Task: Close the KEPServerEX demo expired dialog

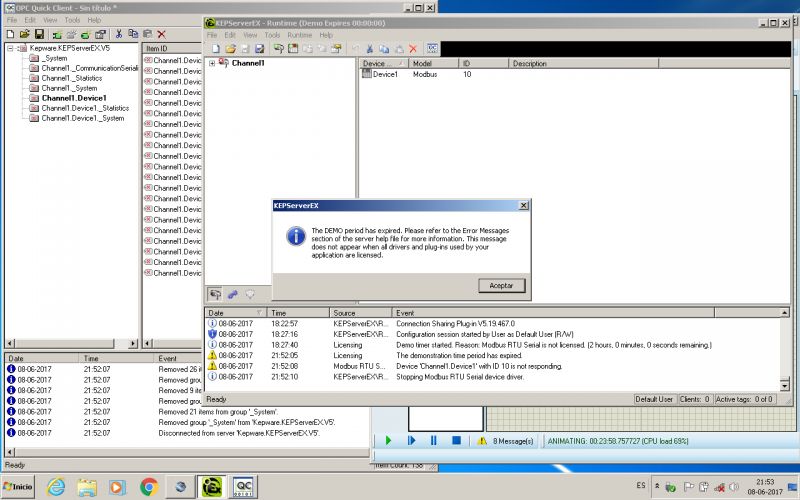Action: [x=523, y=204]
